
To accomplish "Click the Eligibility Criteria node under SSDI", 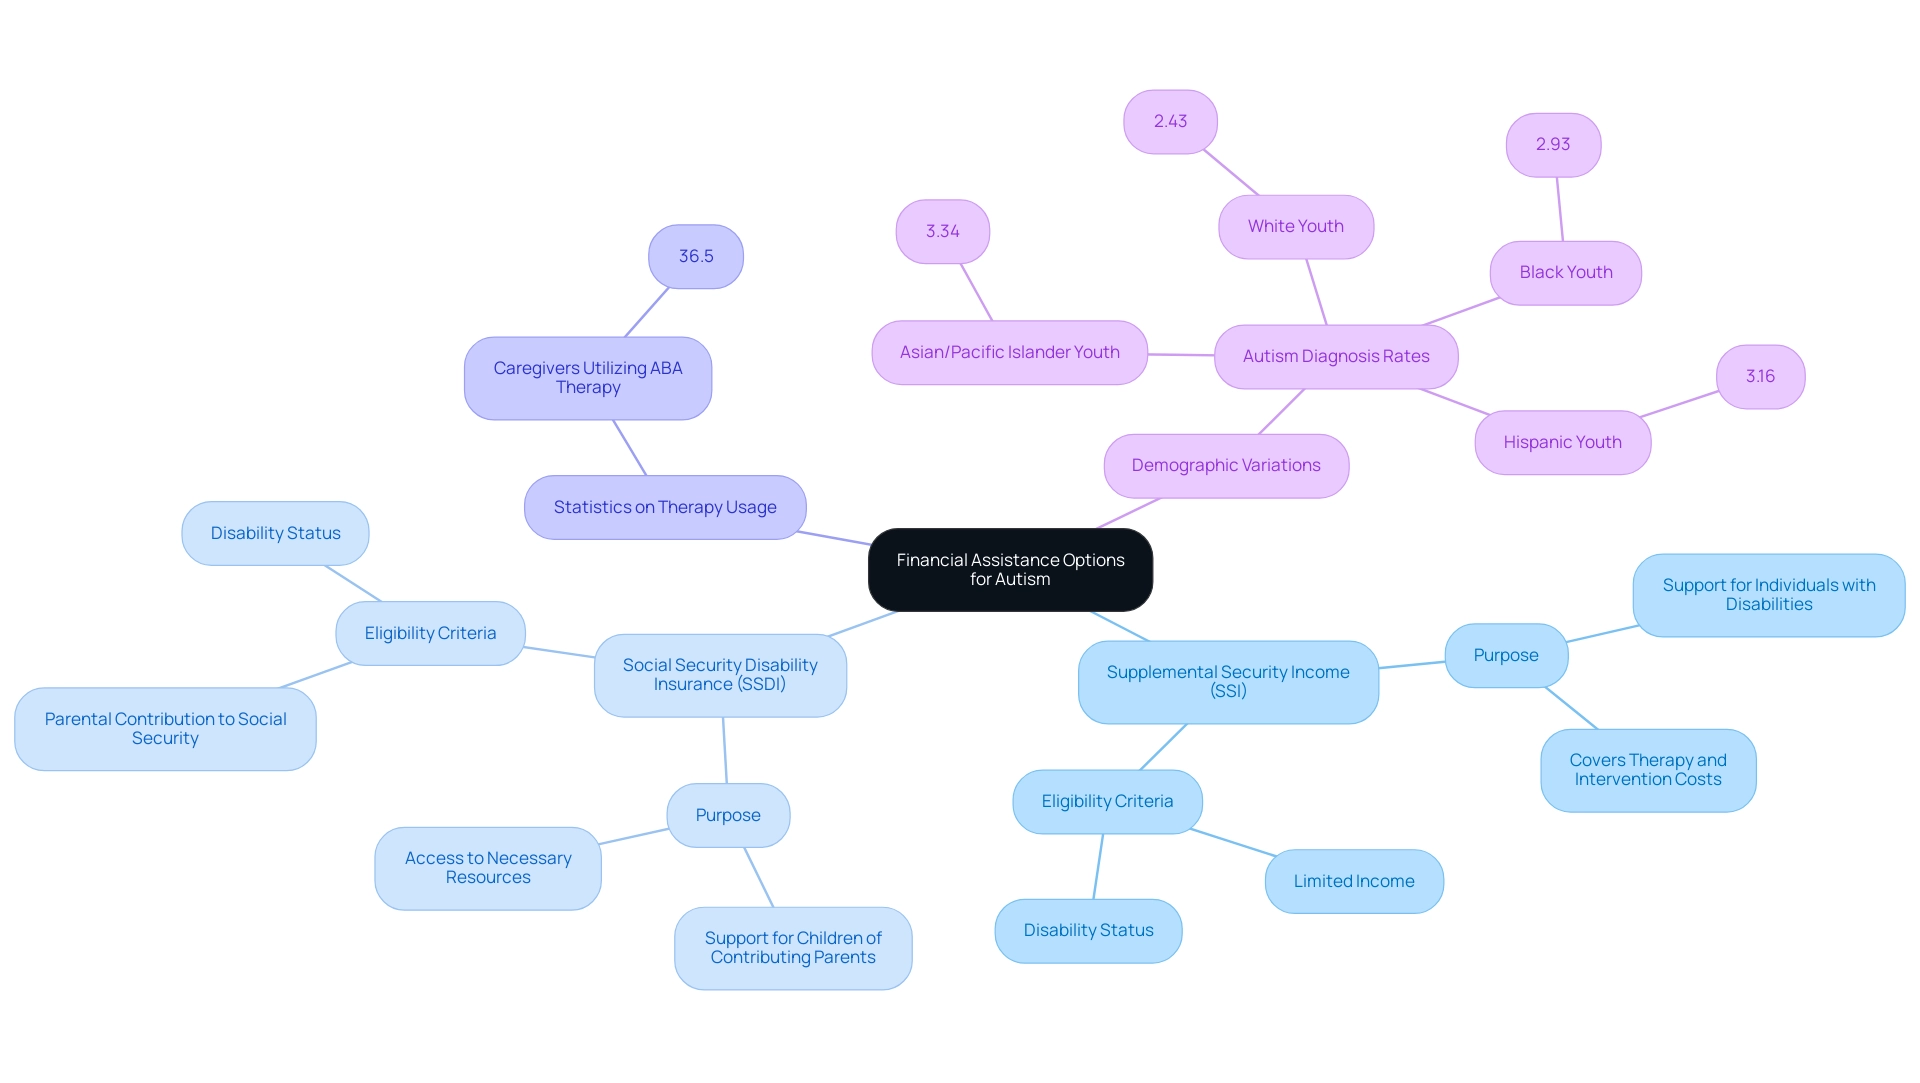I will [429, 632].
